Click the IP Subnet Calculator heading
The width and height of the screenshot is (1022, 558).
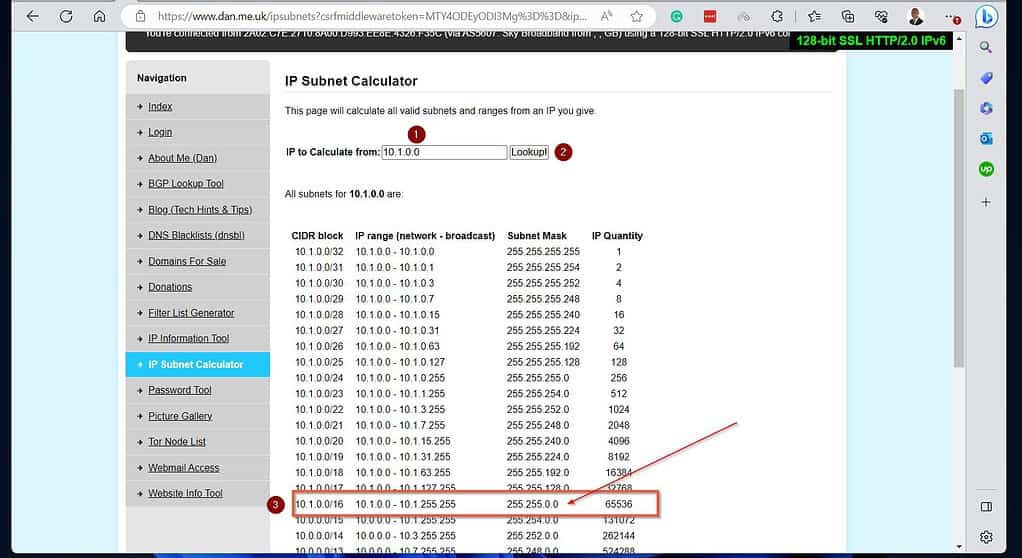[351, 81]
